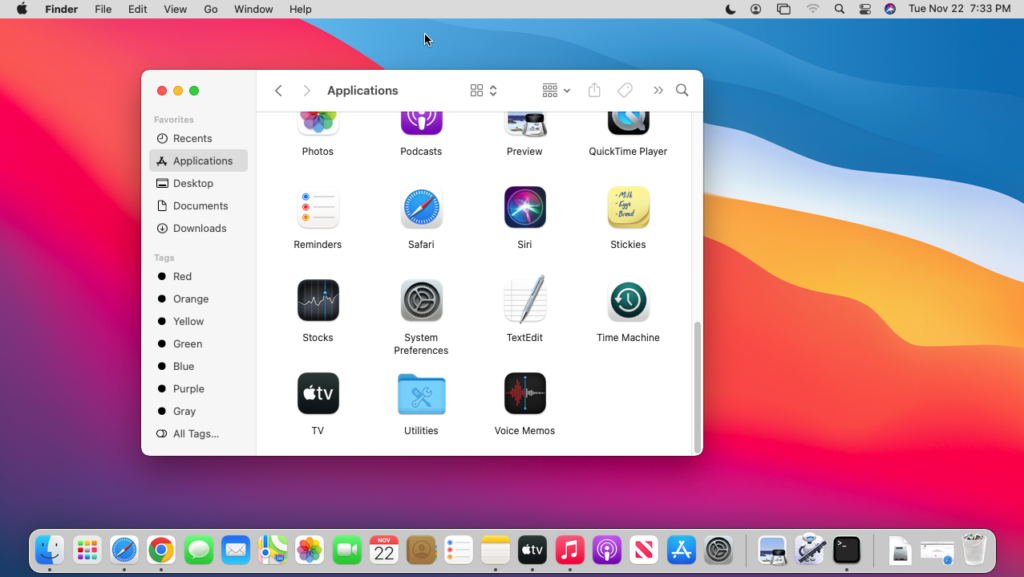The height and width of the screenshot is (577, 1024).
Task: Open Launchpad from the Dock
Action: point(87,550)
